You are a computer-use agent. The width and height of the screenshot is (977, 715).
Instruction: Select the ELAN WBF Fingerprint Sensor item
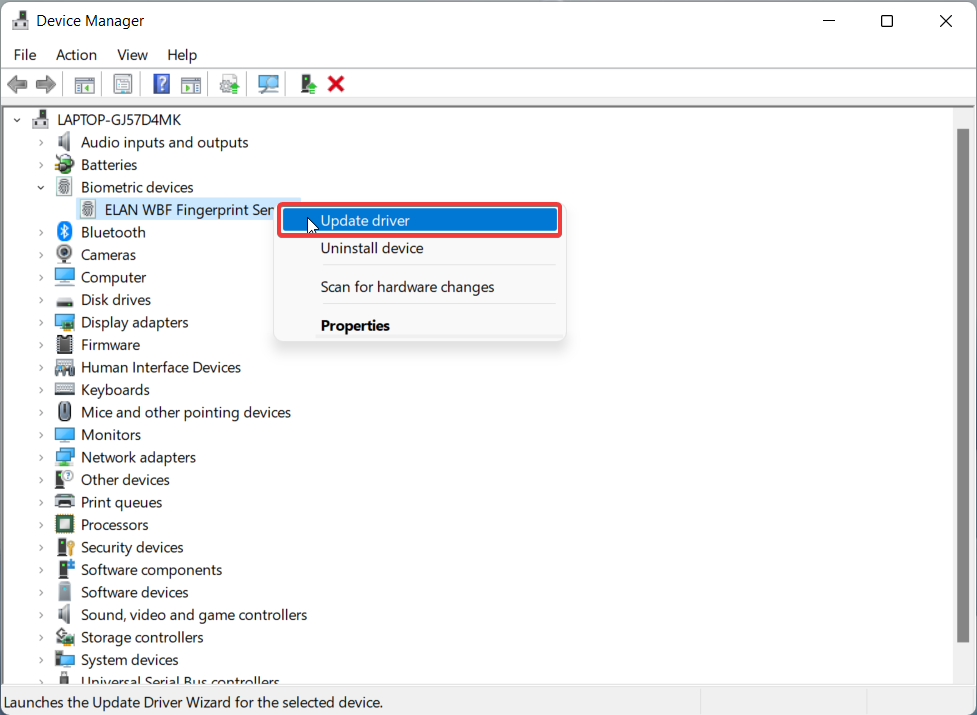189,209
